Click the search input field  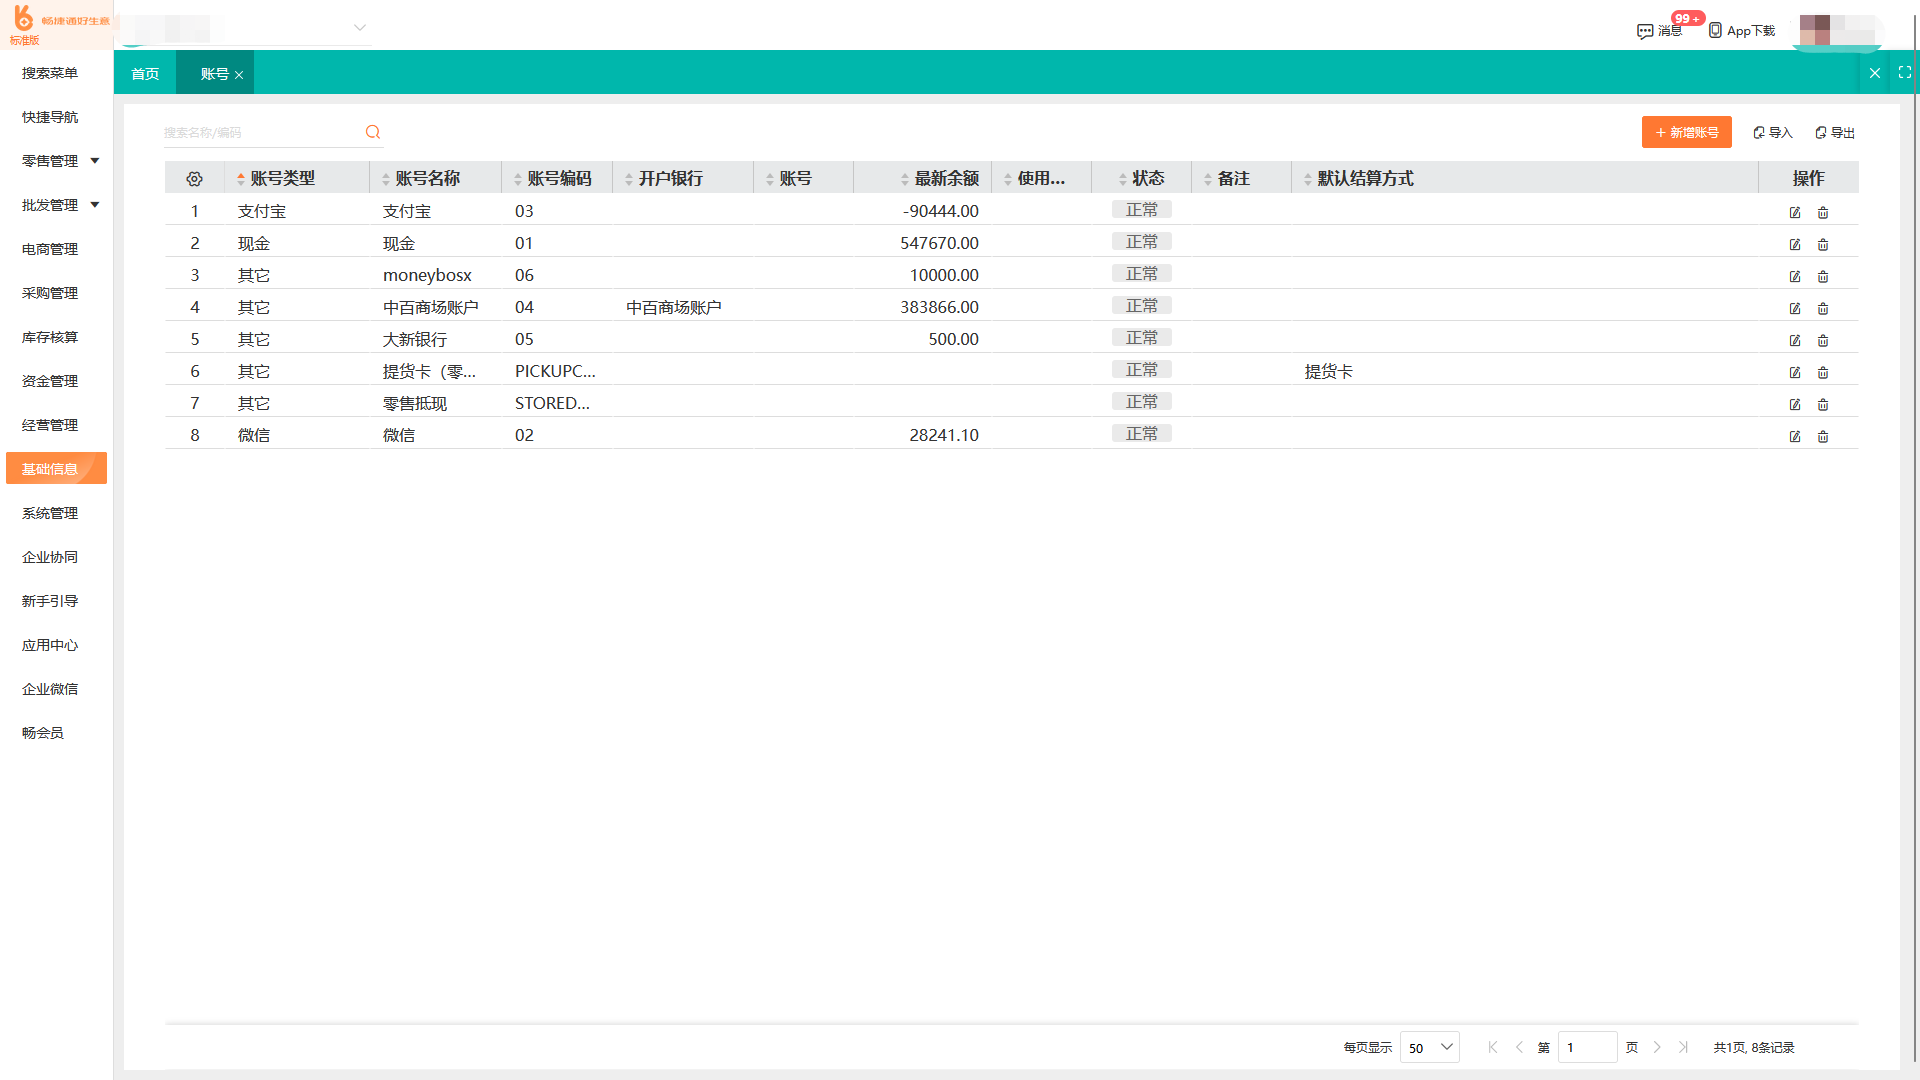[x=260, y=132]
